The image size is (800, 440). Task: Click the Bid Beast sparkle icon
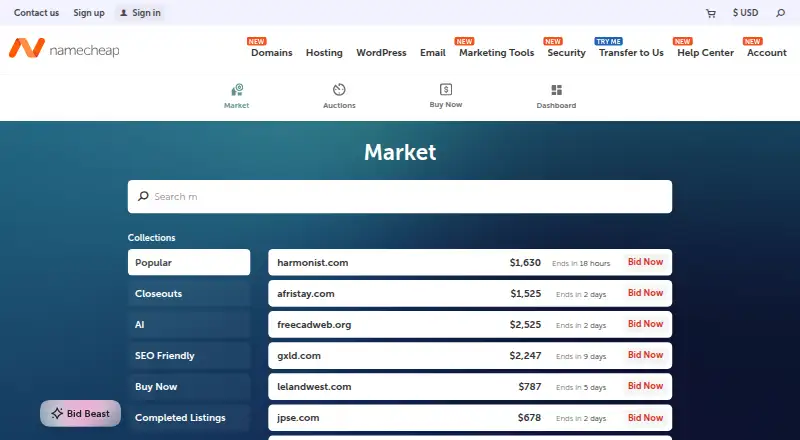point(57,413)
